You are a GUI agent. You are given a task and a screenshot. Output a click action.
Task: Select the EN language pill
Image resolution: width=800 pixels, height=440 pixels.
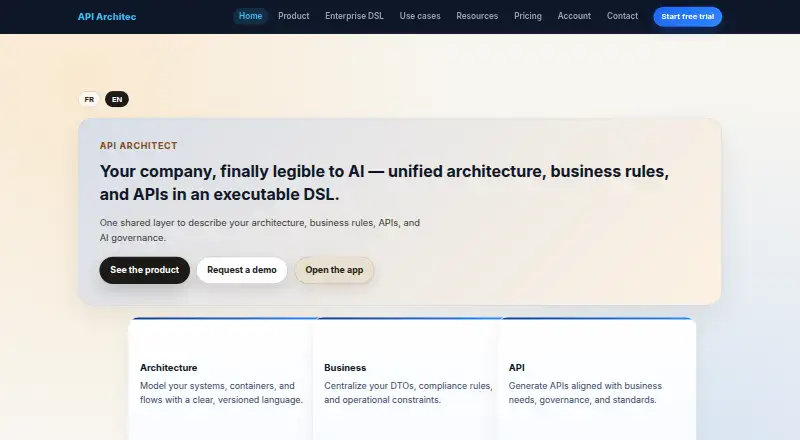click(x=117, y=100)
